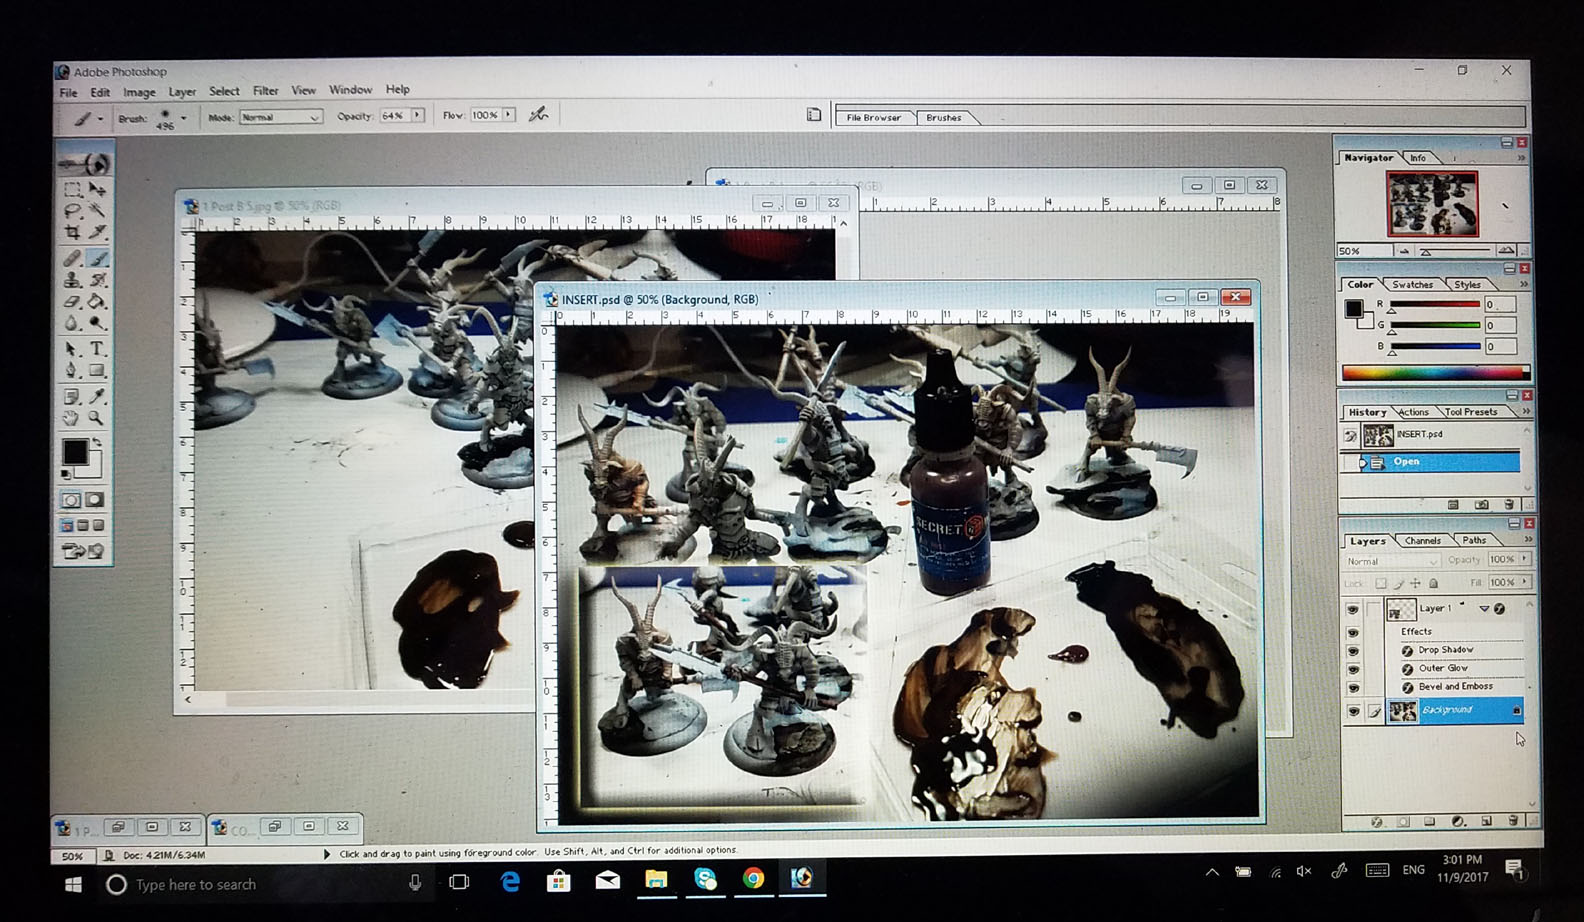Image resolution: width=1584 pixels, height=922 pixels.
Task: Toggle visibility of the Background layer
Action: [1353, 711]
